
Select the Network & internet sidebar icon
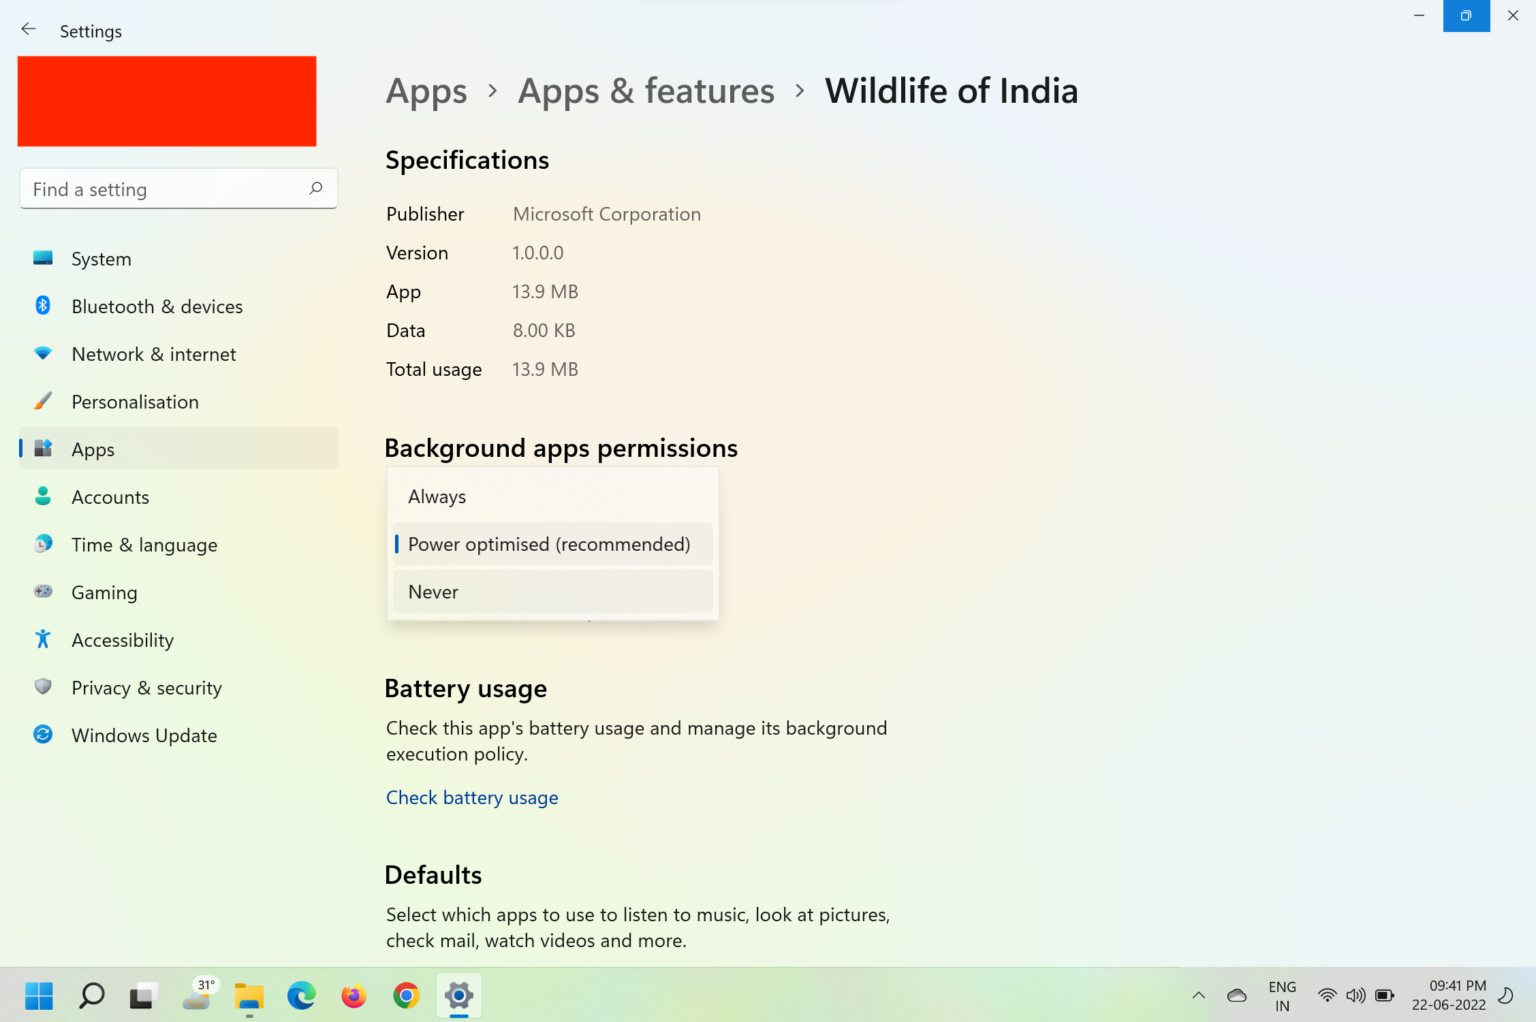click(42, 353)
